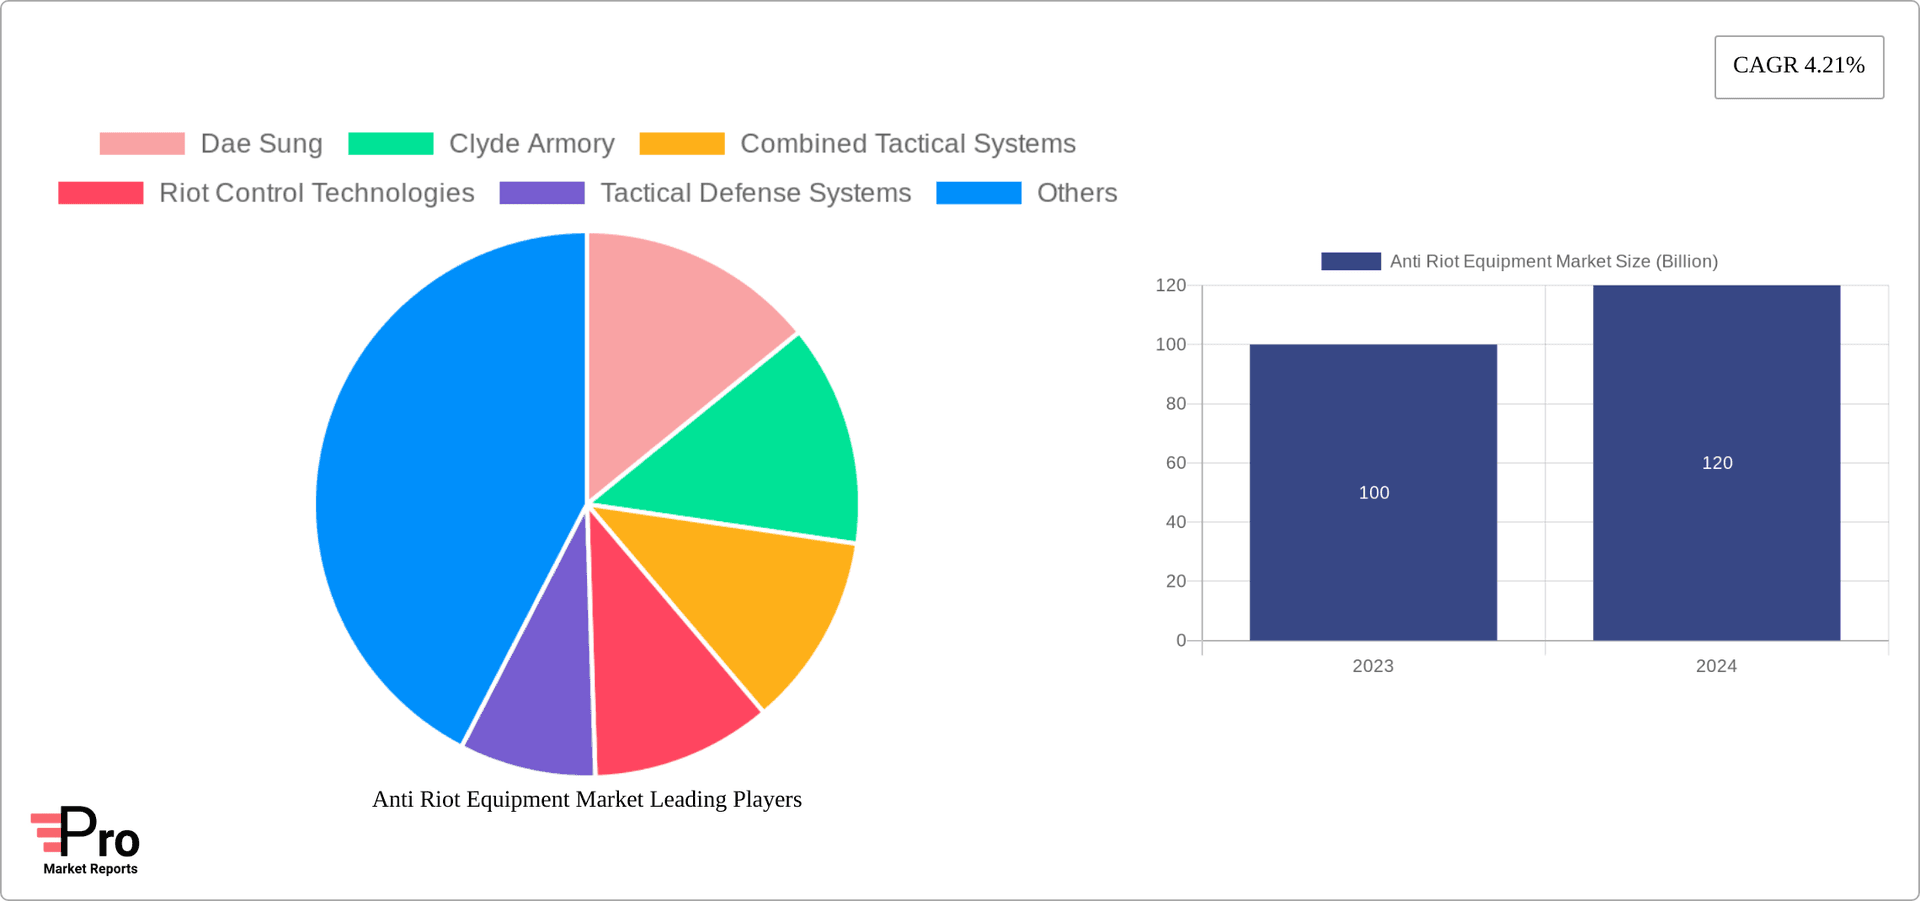Click the Pro Market Reports logo
This screenshot has width=1920, height=901.
86,838
